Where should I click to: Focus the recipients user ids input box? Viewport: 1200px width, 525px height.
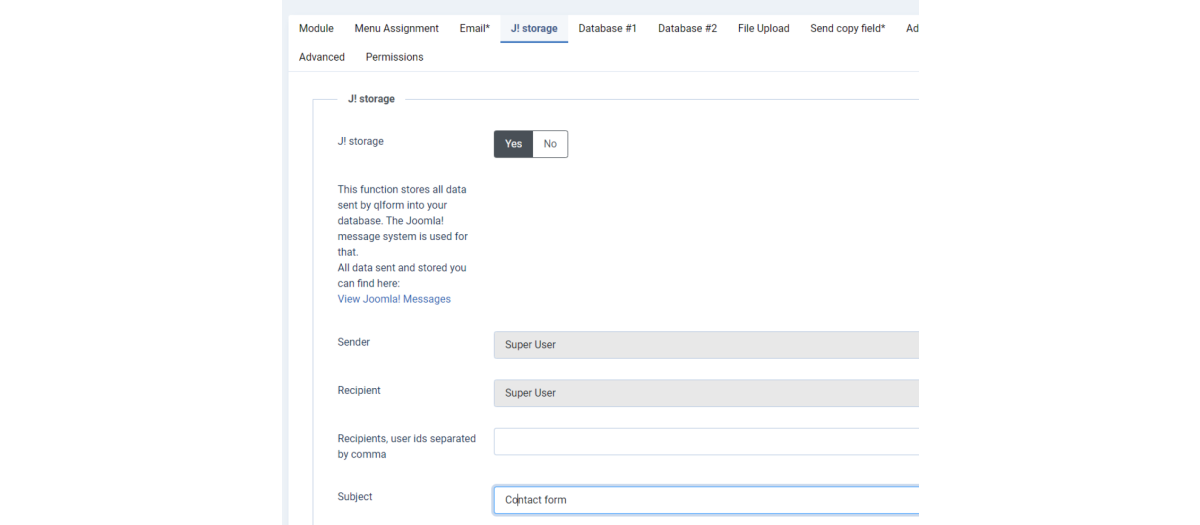(x=705, y=442)
